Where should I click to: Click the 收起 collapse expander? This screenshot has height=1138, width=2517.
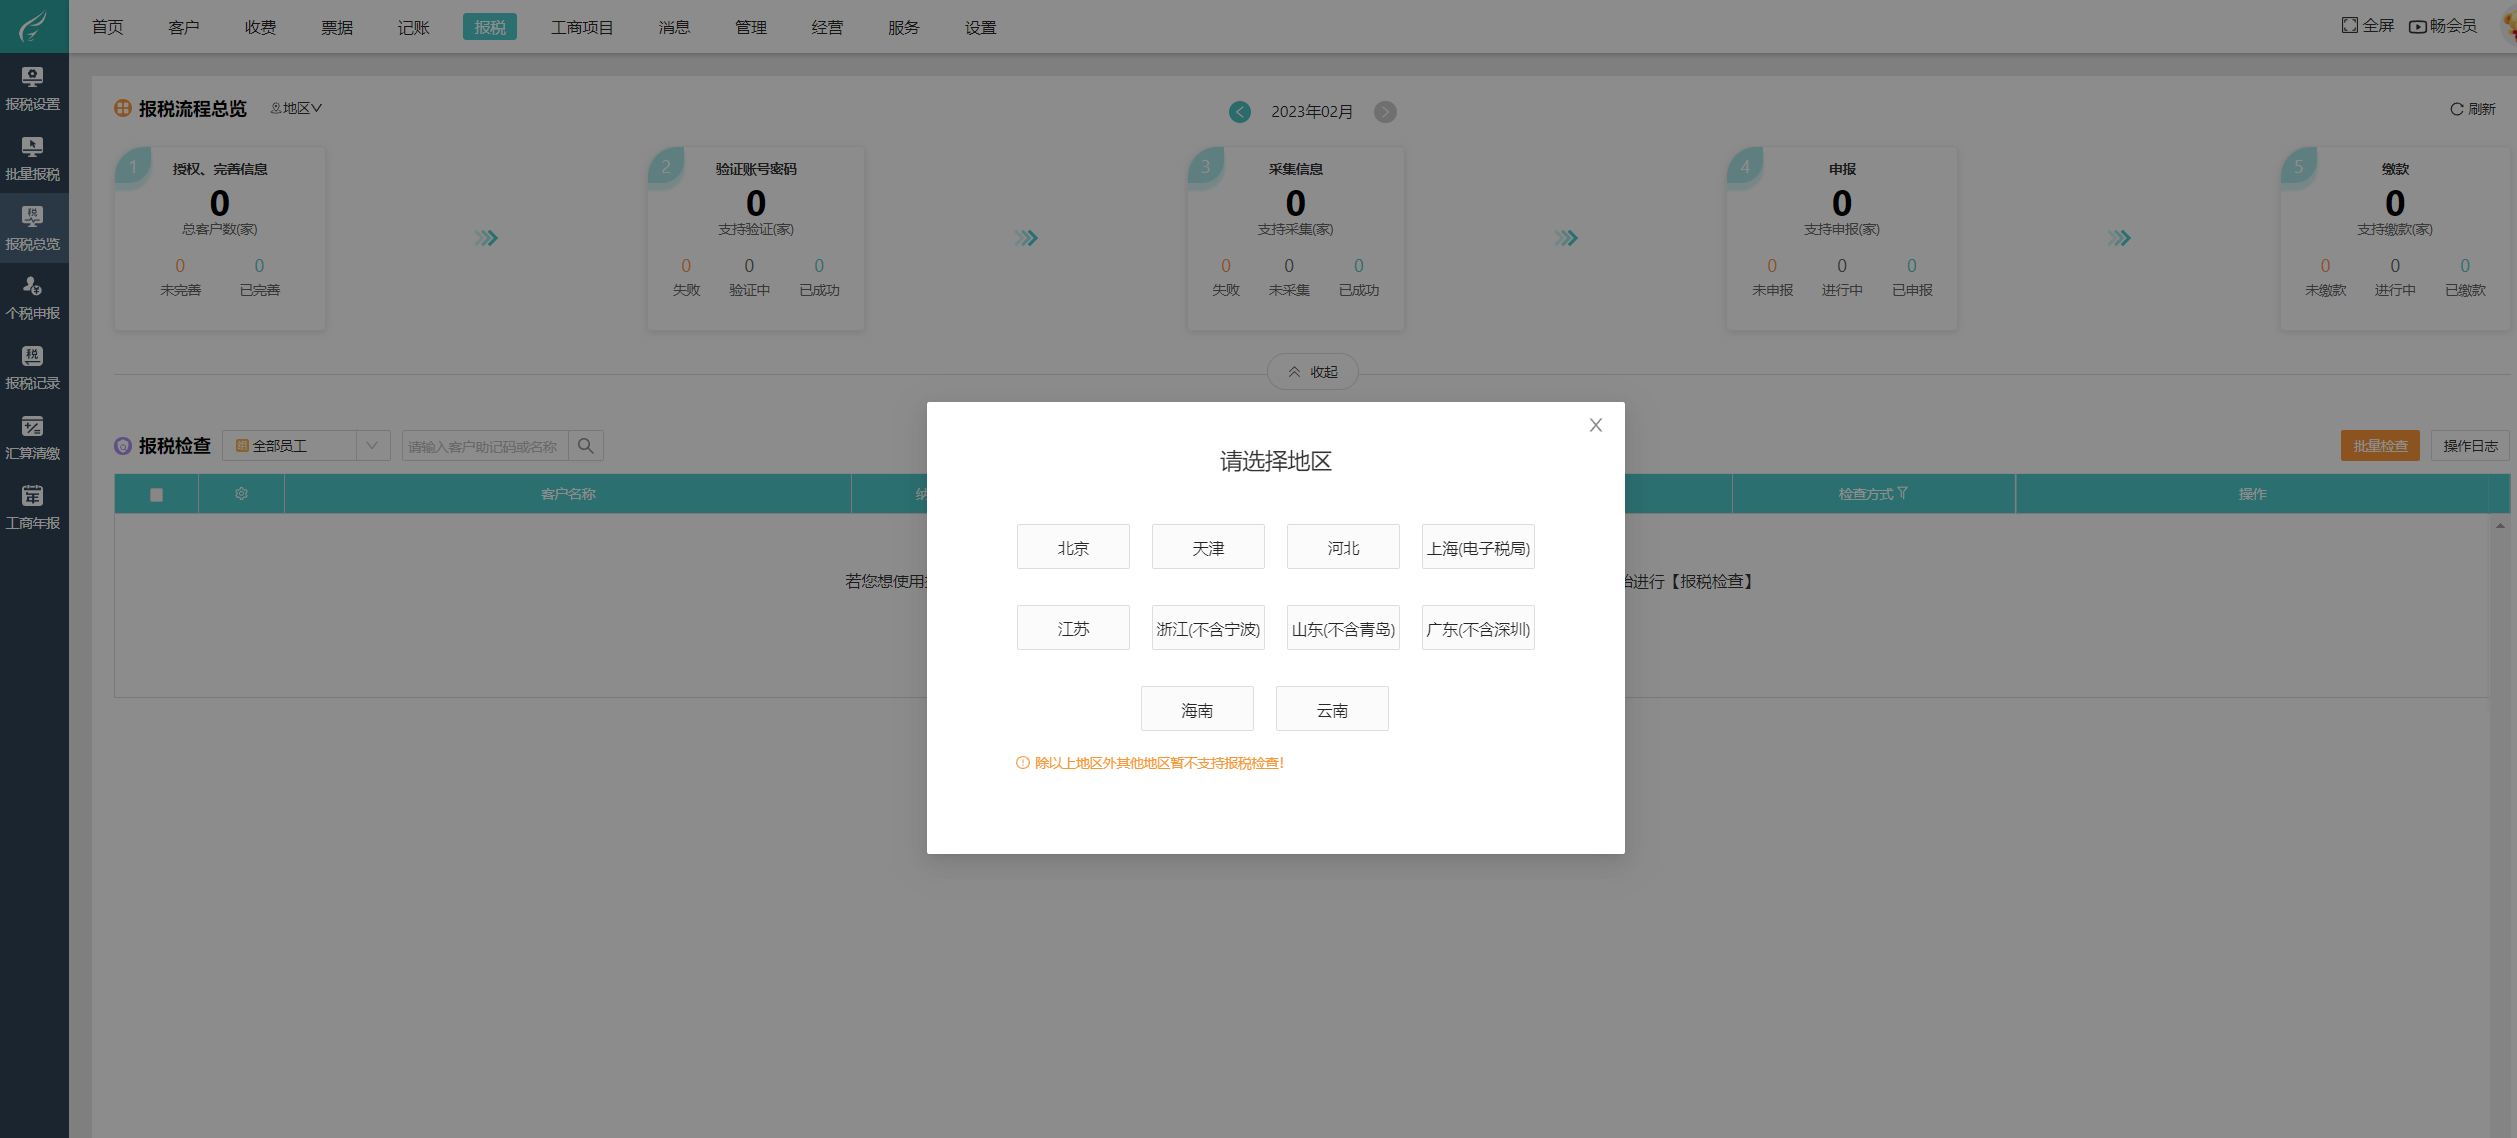coord(1318,371)
